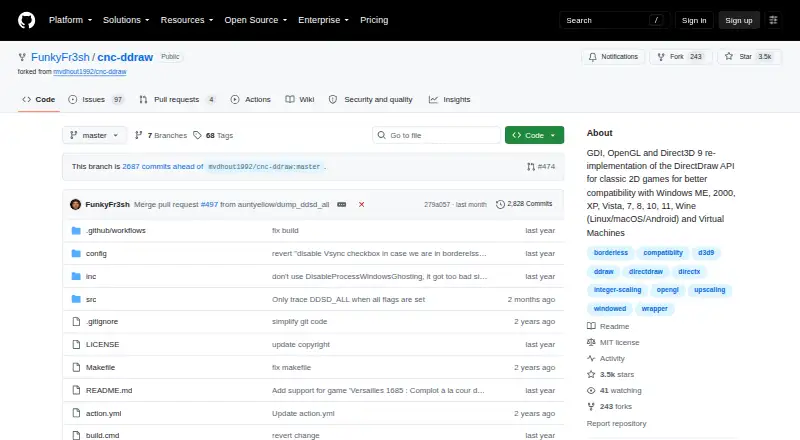800x440 pixels.
Task: Open the Insights tab
Action: 449,100
